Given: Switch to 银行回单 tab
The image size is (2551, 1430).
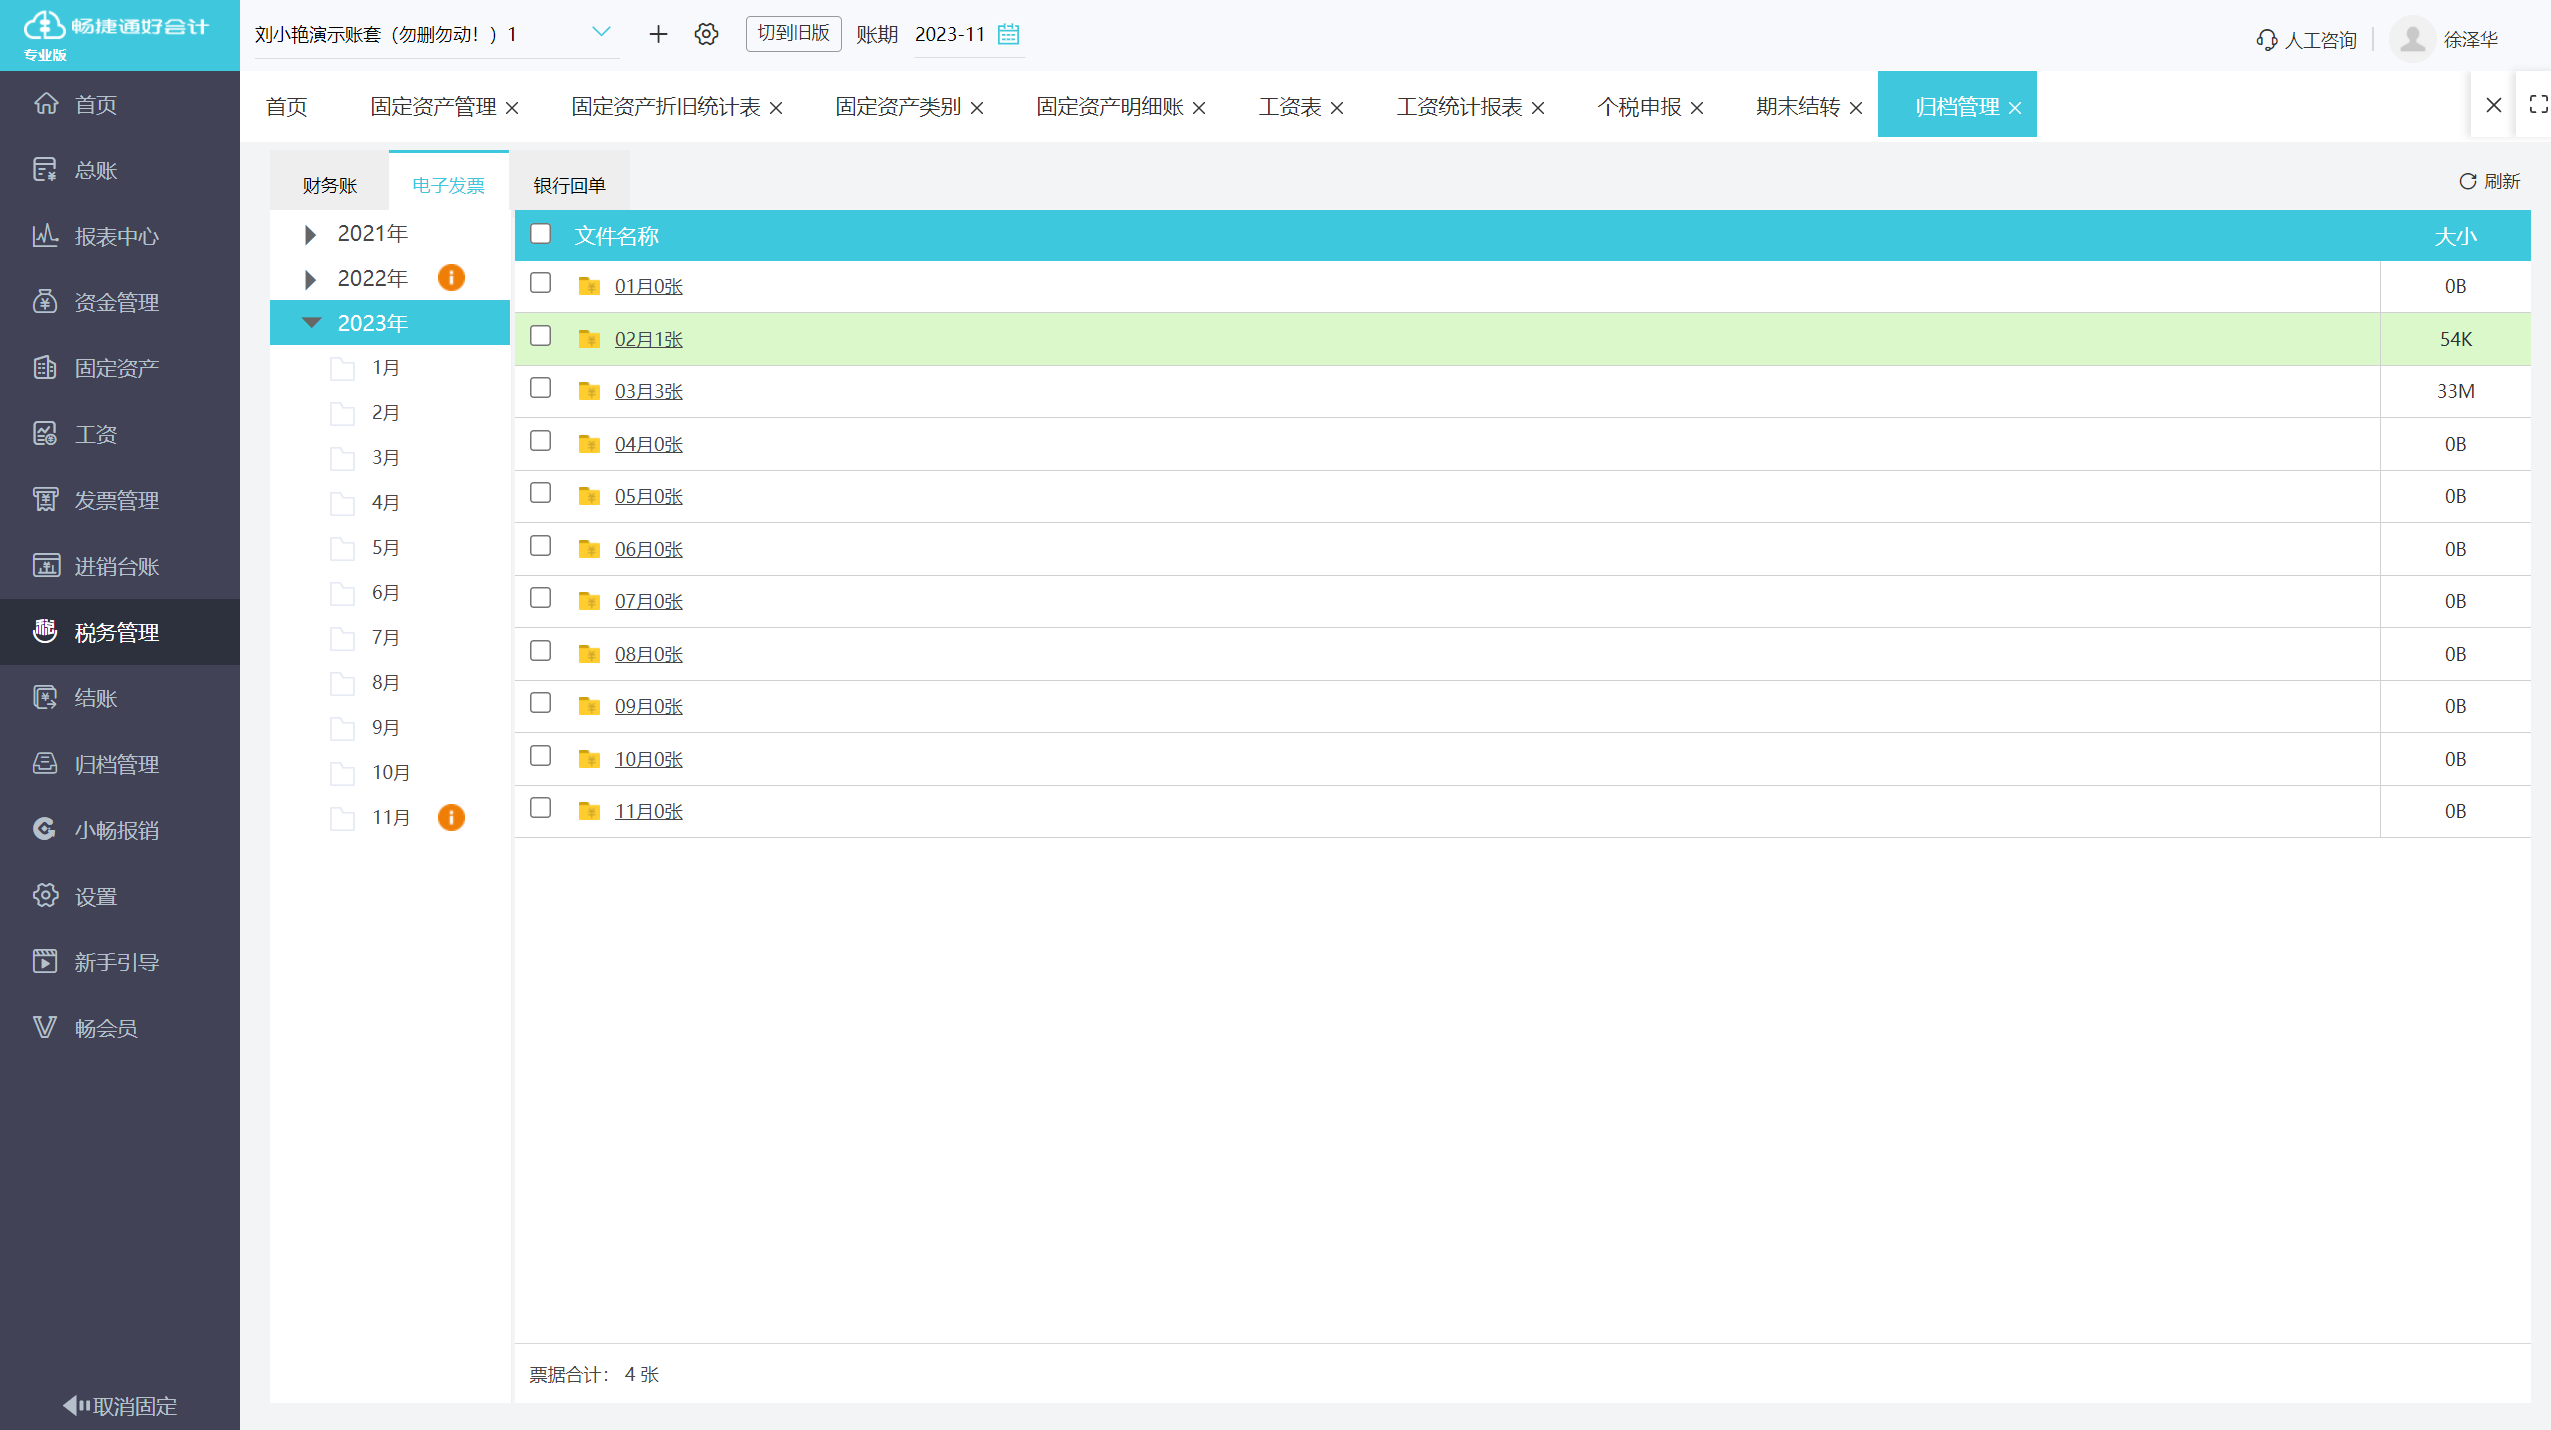Looking at the screenshot, I should tap(569, 184).
